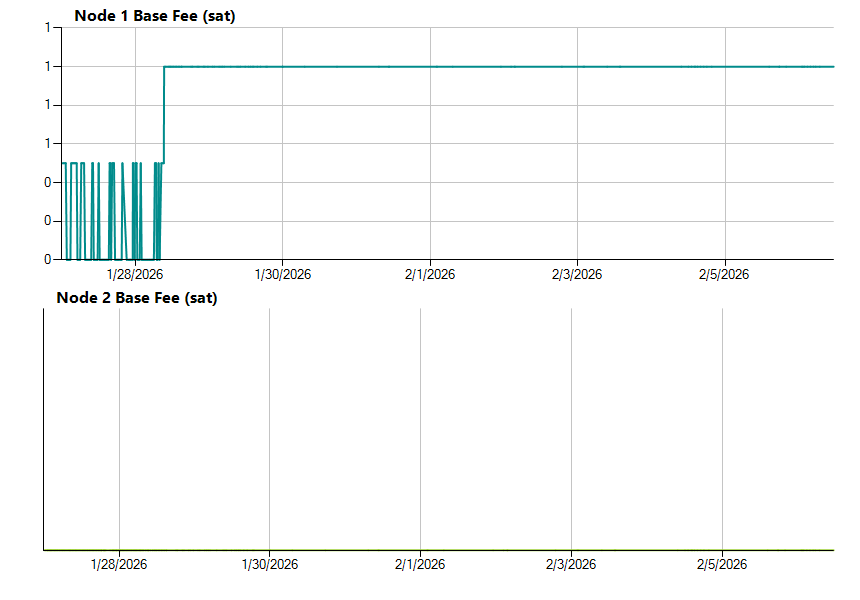Viewport: 860px width, 600px height.
Task: Click 2/3/2026 axis label under Node 1 chart
Action: [x=577, y=275]
